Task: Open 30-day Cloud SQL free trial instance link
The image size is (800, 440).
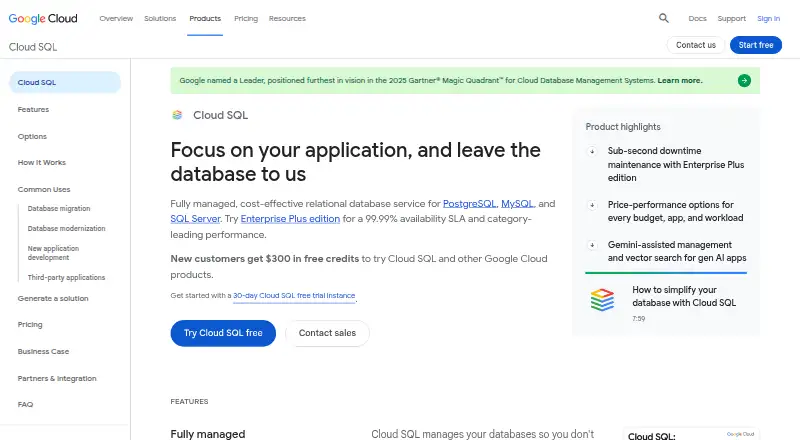Action: click(294, 296)
